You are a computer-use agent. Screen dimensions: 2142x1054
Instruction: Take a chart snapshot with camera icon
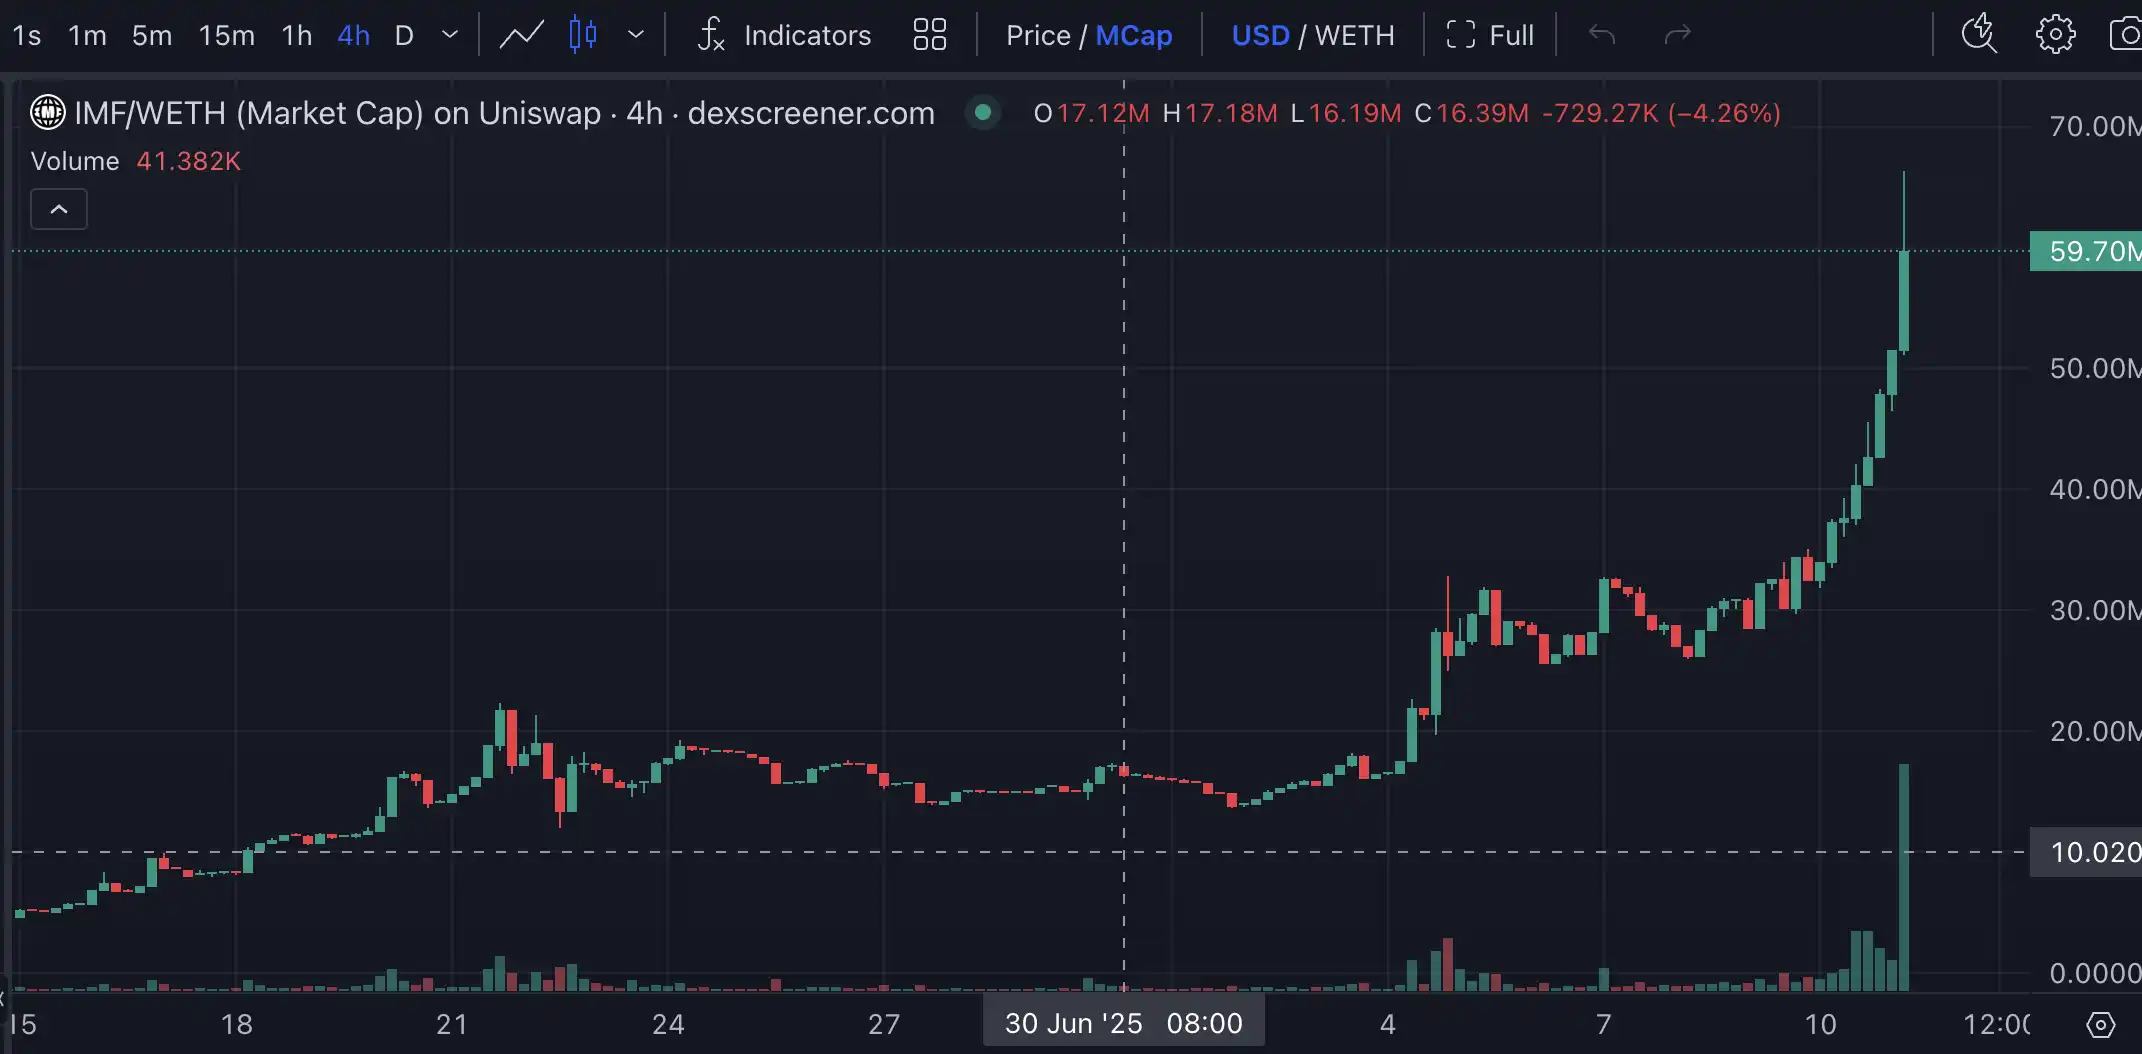2126,35
